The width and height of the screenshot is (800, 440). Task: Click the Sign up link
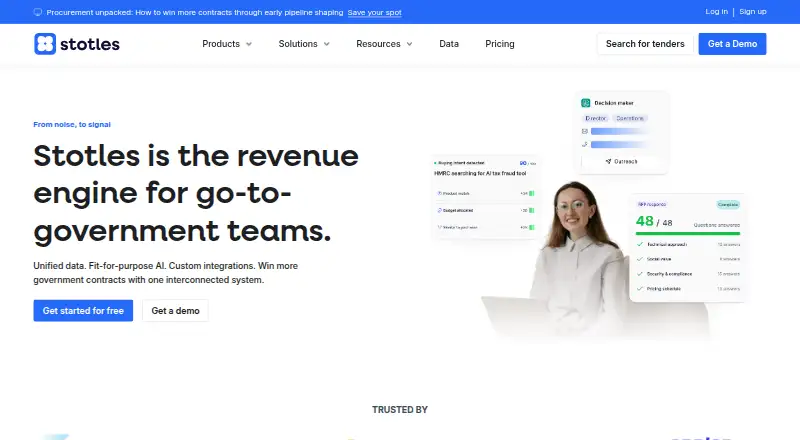coord(753,12)
